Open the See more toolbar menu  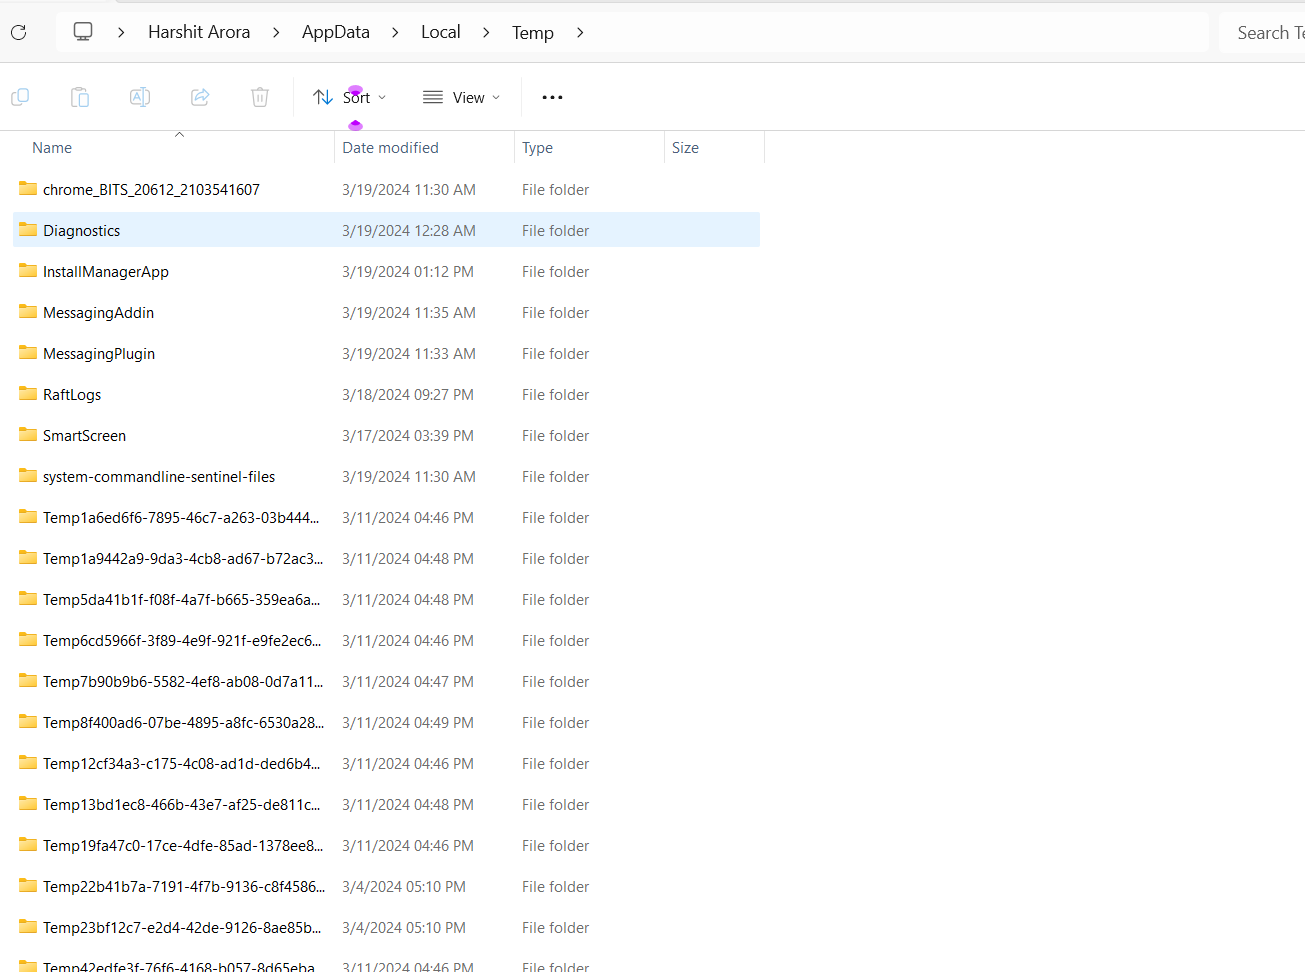click(552, 97)
